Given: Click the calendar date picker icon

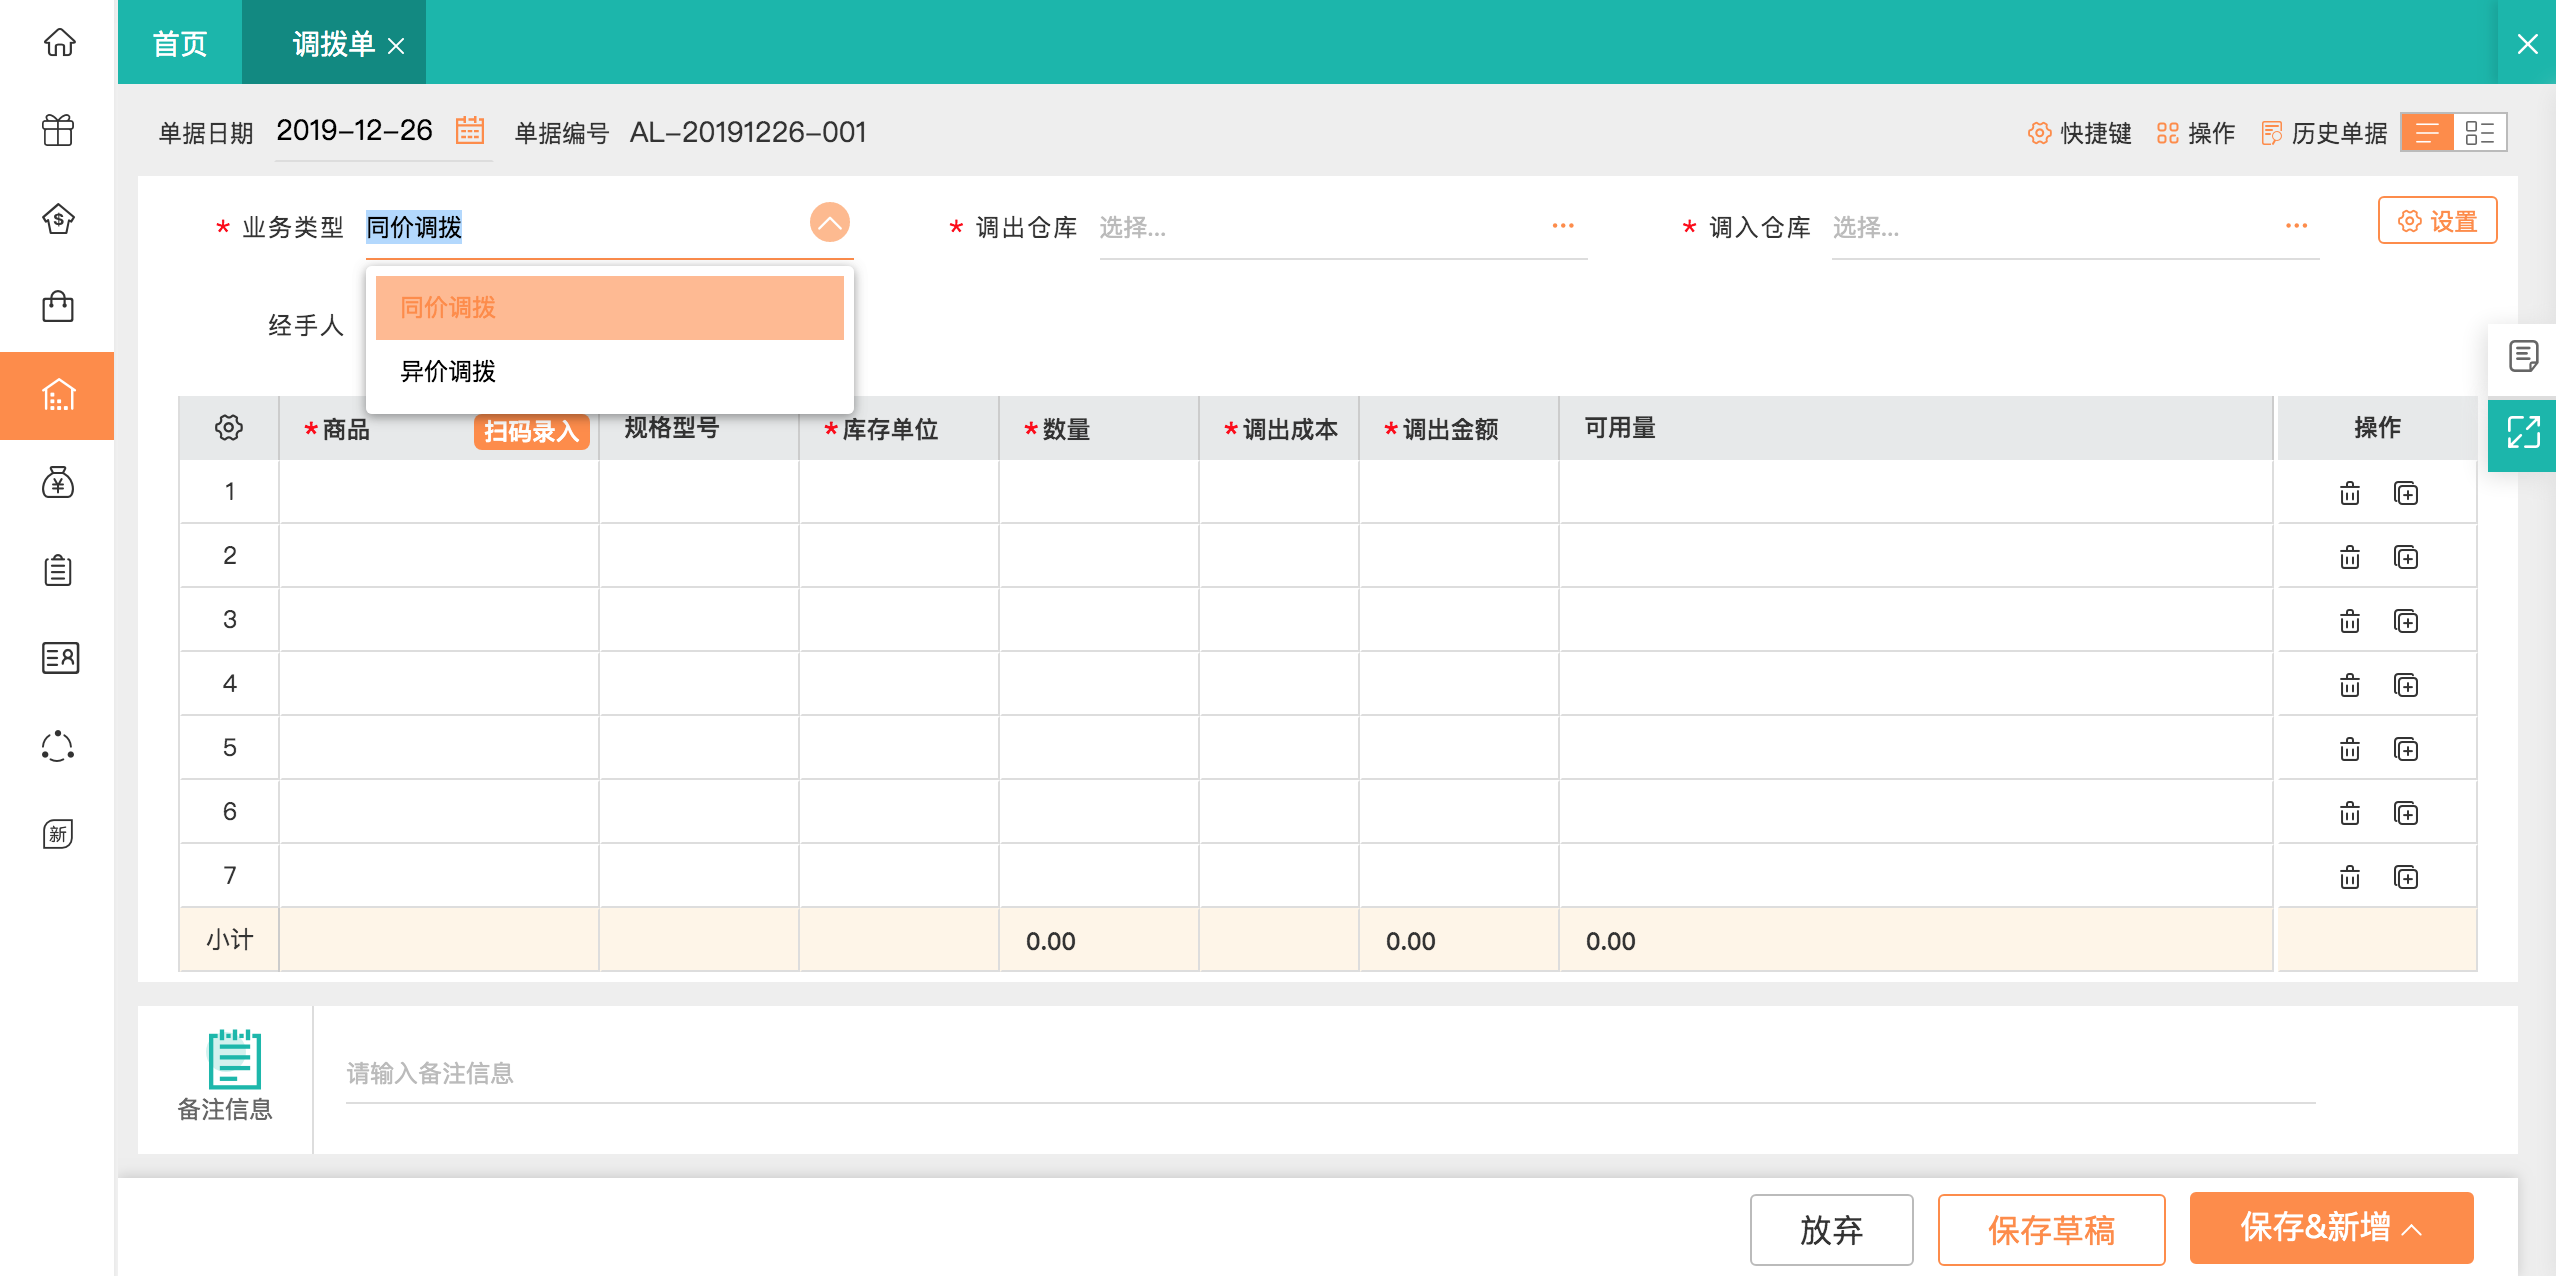Looking at the screenshot, I should point(471,132).
